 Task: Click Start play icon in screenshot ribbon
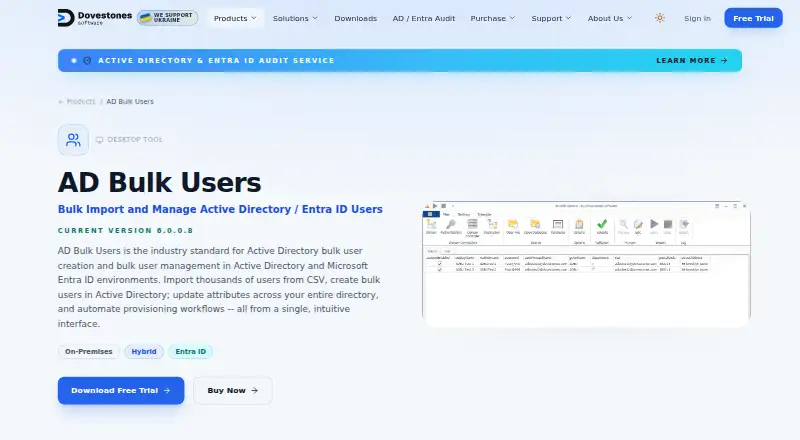point(654,226)
